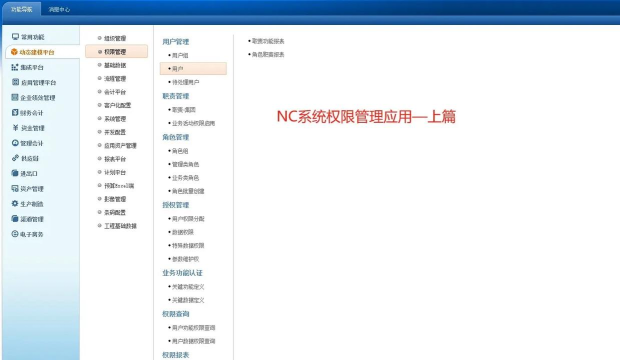The height and width of the screenshot is (360, 620).
Task: Click the 电子商务 icon
Action: 15,234
